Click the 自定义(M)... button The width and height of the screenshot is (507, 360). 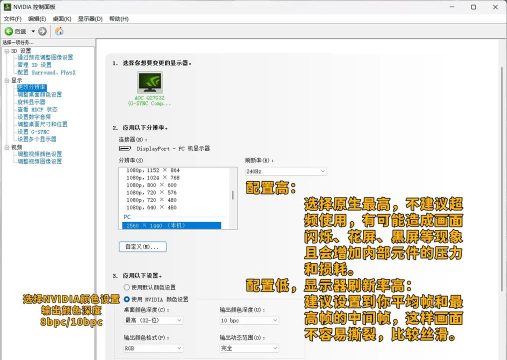143,247
